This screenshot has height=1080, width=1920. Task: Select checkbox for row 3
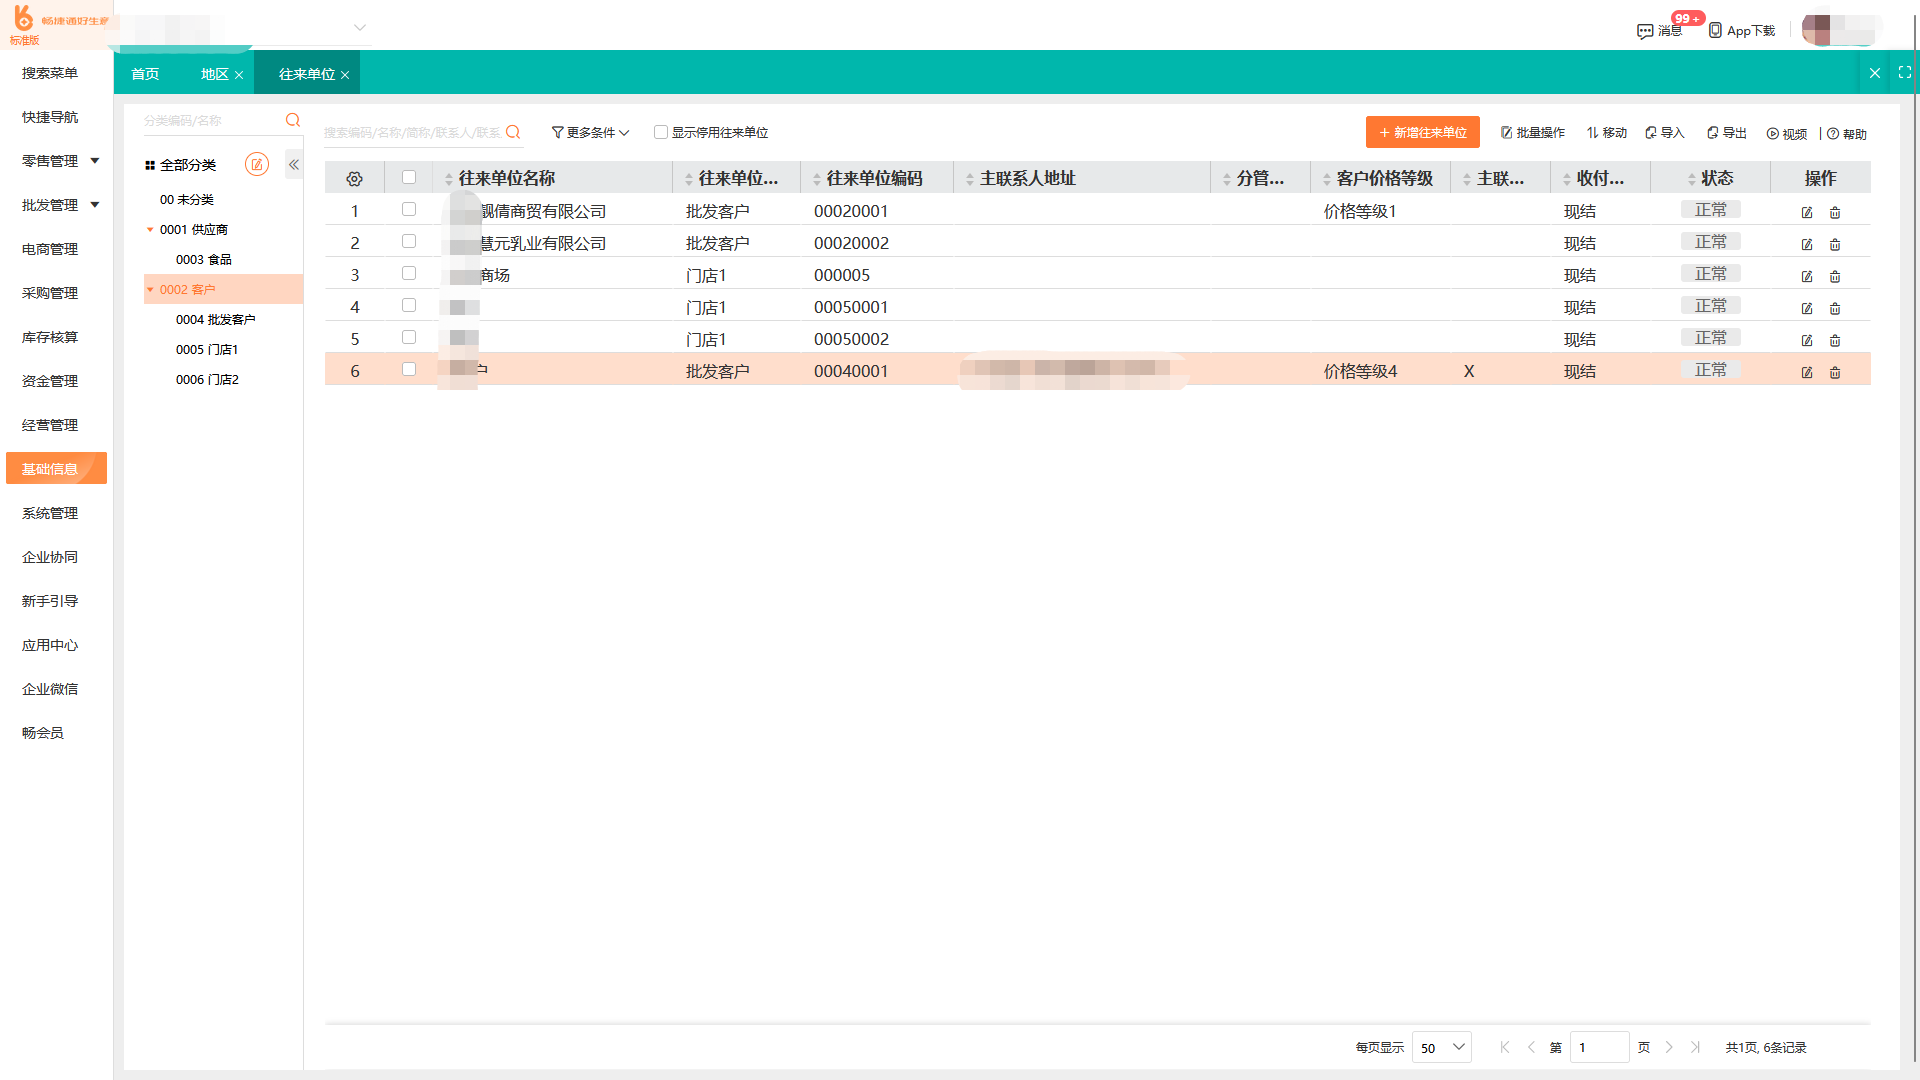pos(409,273)
